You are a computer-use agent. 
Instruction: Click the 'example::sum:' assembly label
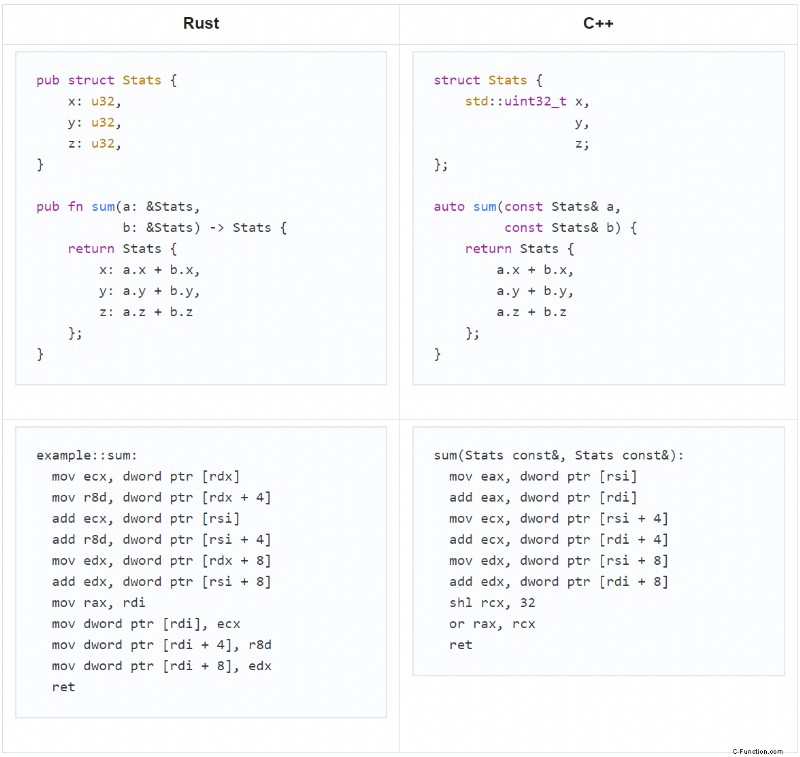(x=86, y=455)
